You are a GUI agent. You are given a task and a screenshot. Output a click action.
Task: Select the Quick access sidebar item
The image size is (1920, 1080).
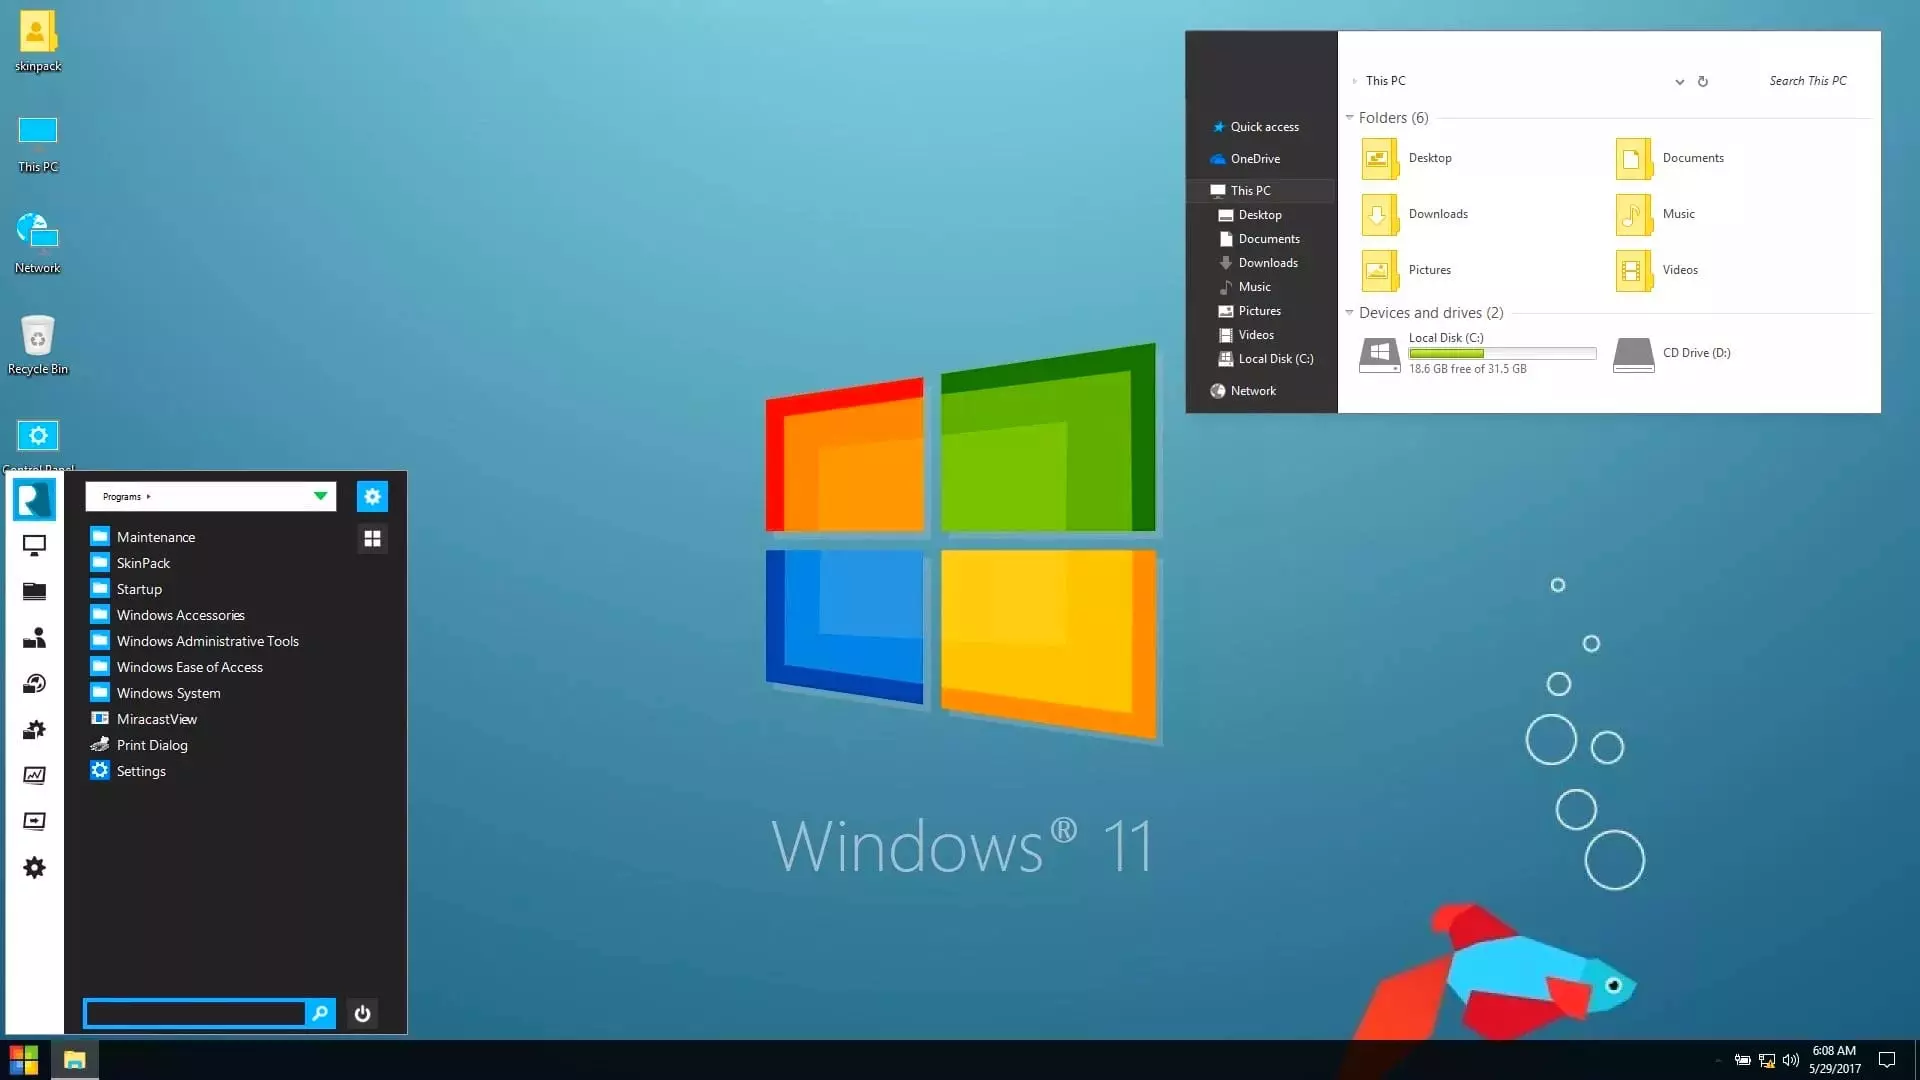(1263, 127)
